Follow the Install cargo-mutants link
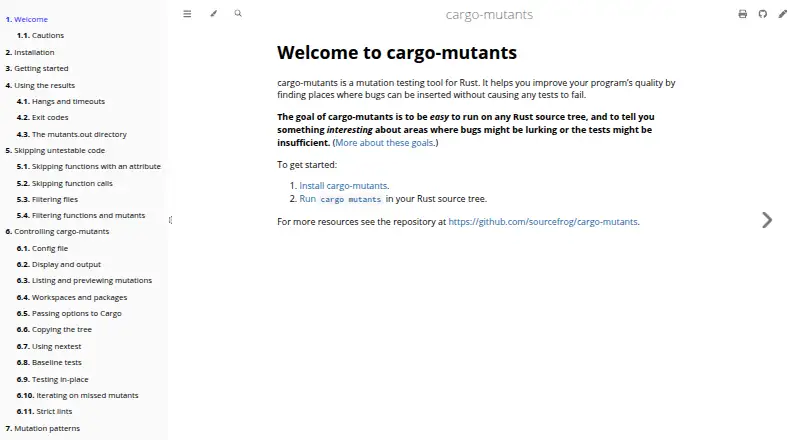This screenshot has height=440, width=800. [x=343, y=186]
